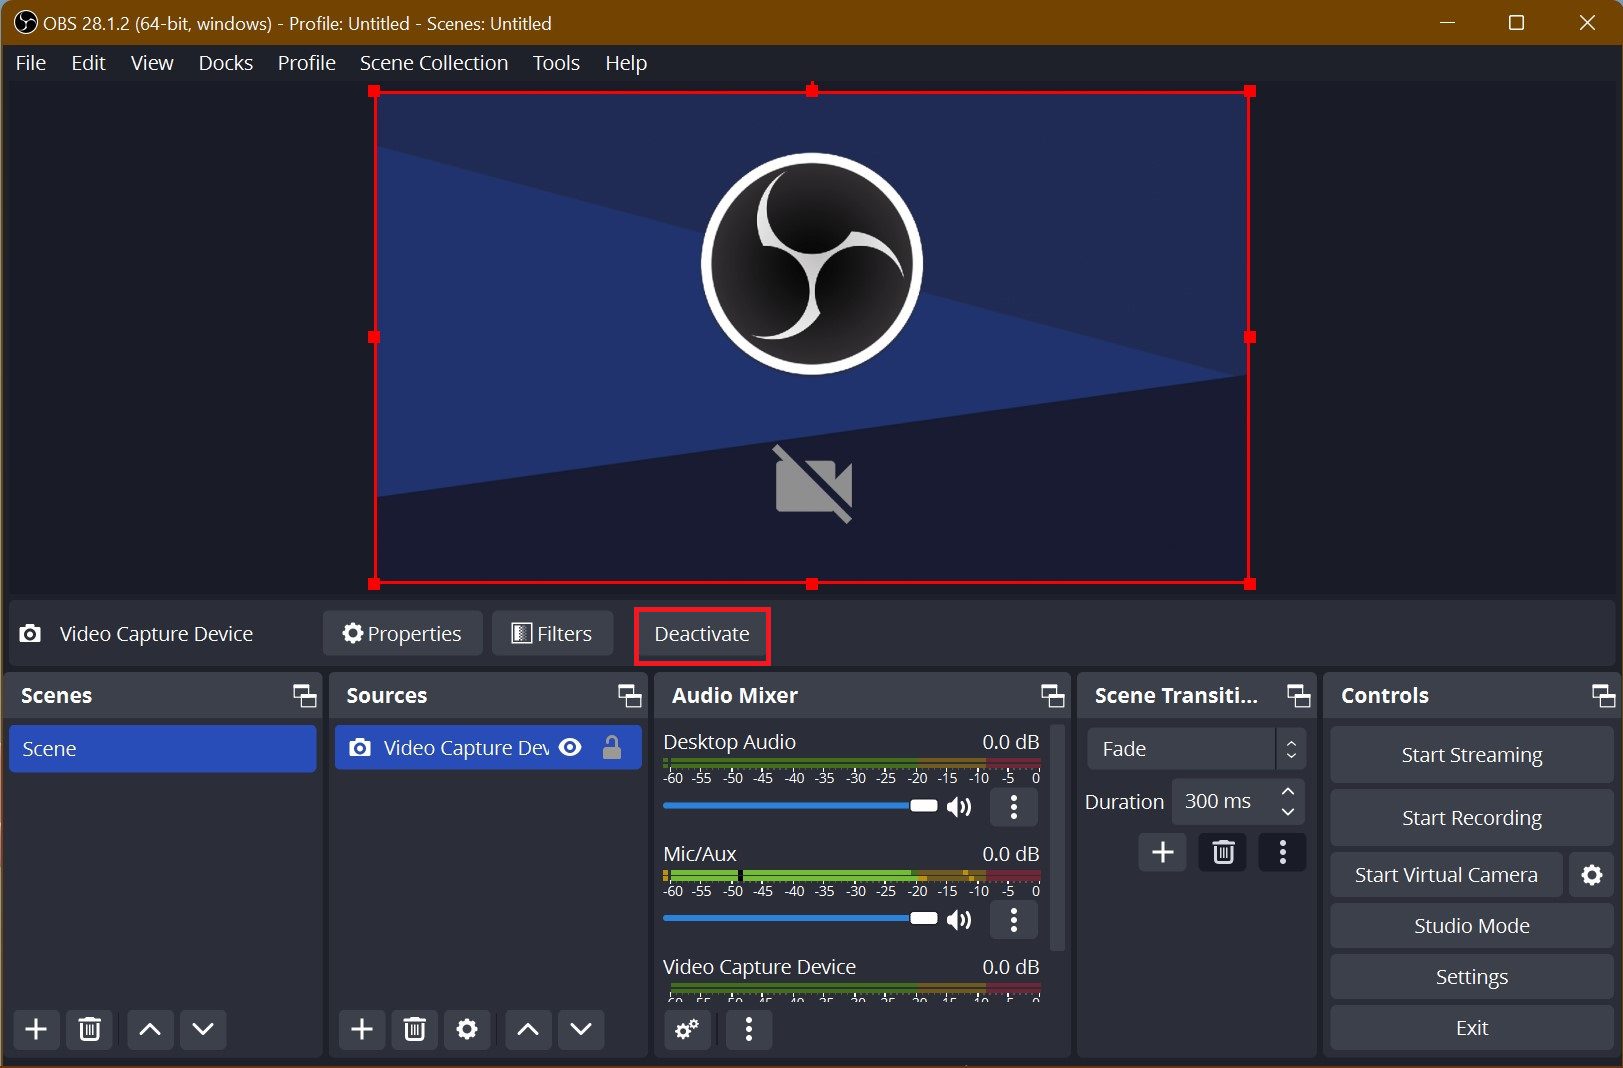Open the Tools menu
Screen dimensions: 1623x1068
[556, 63]
